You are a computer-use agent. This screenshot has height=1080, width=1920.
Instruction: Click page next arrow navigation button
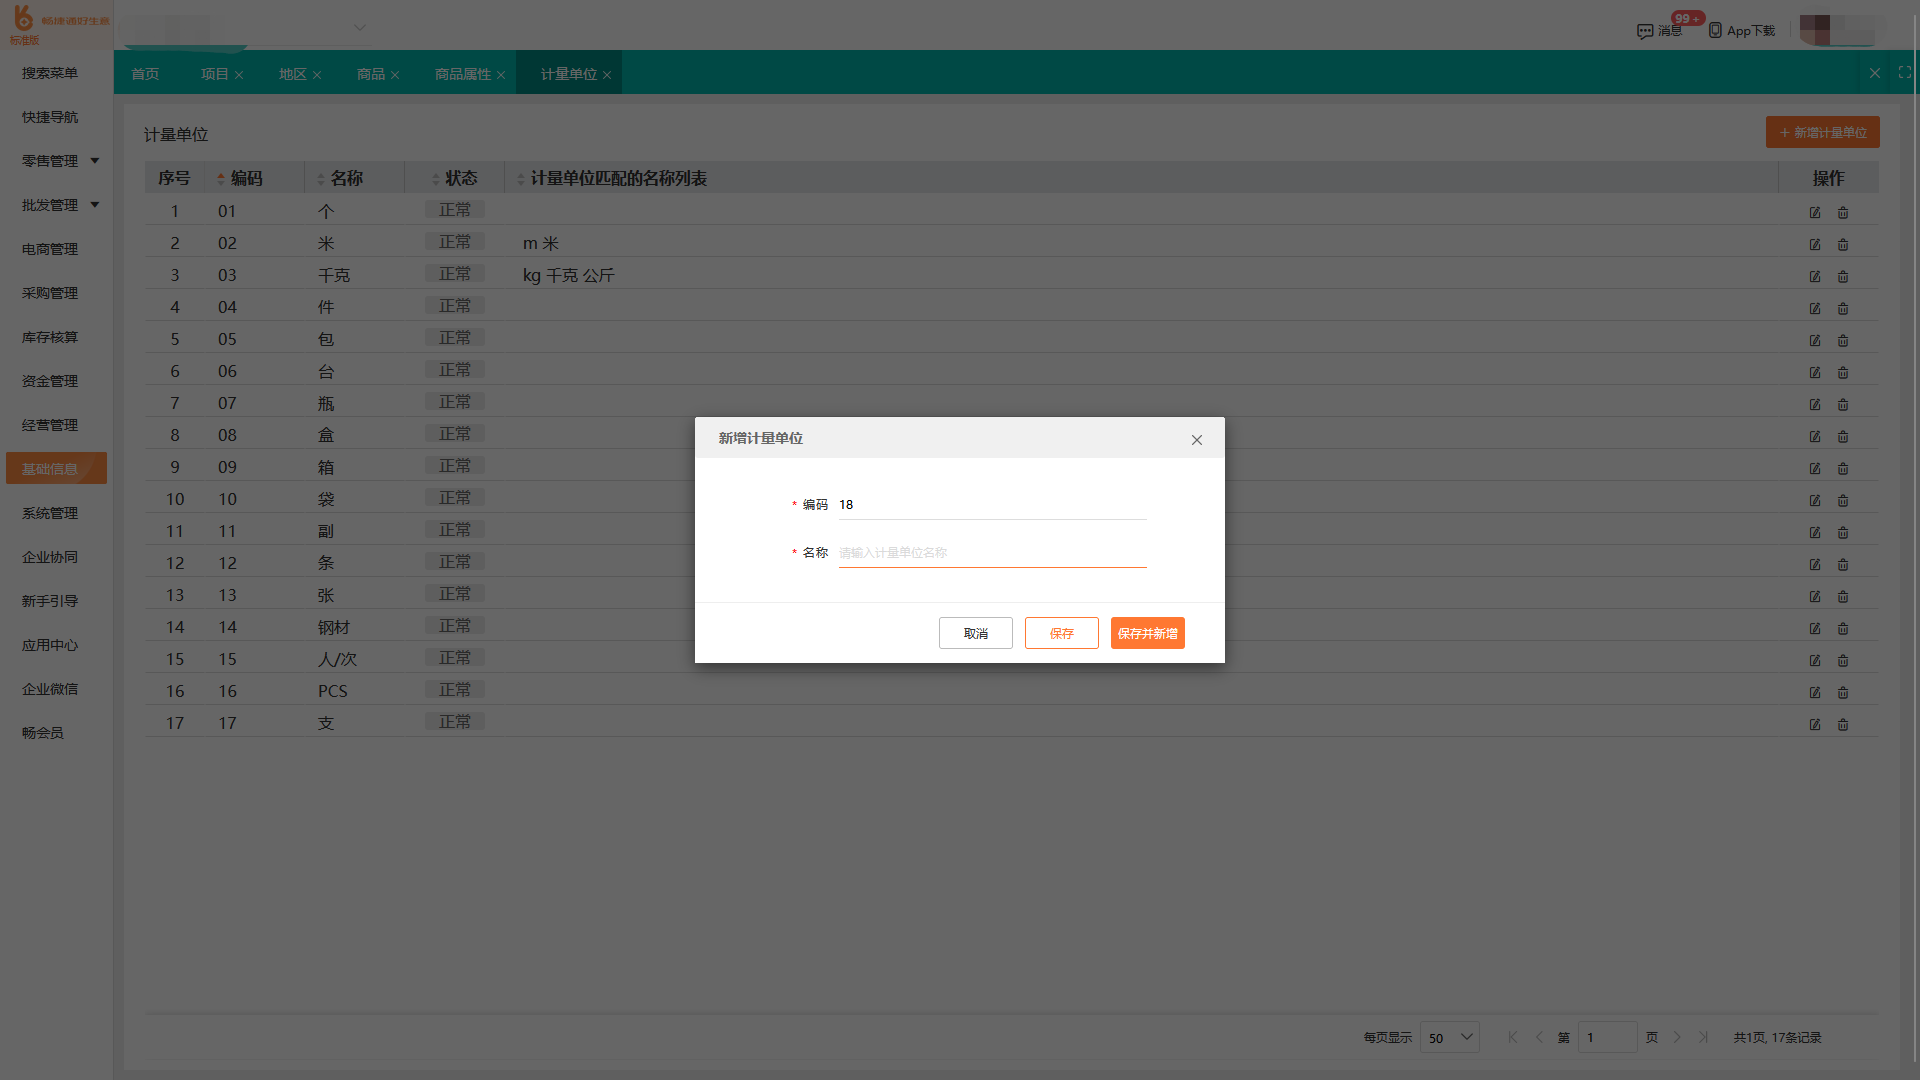(1677, 1038)
